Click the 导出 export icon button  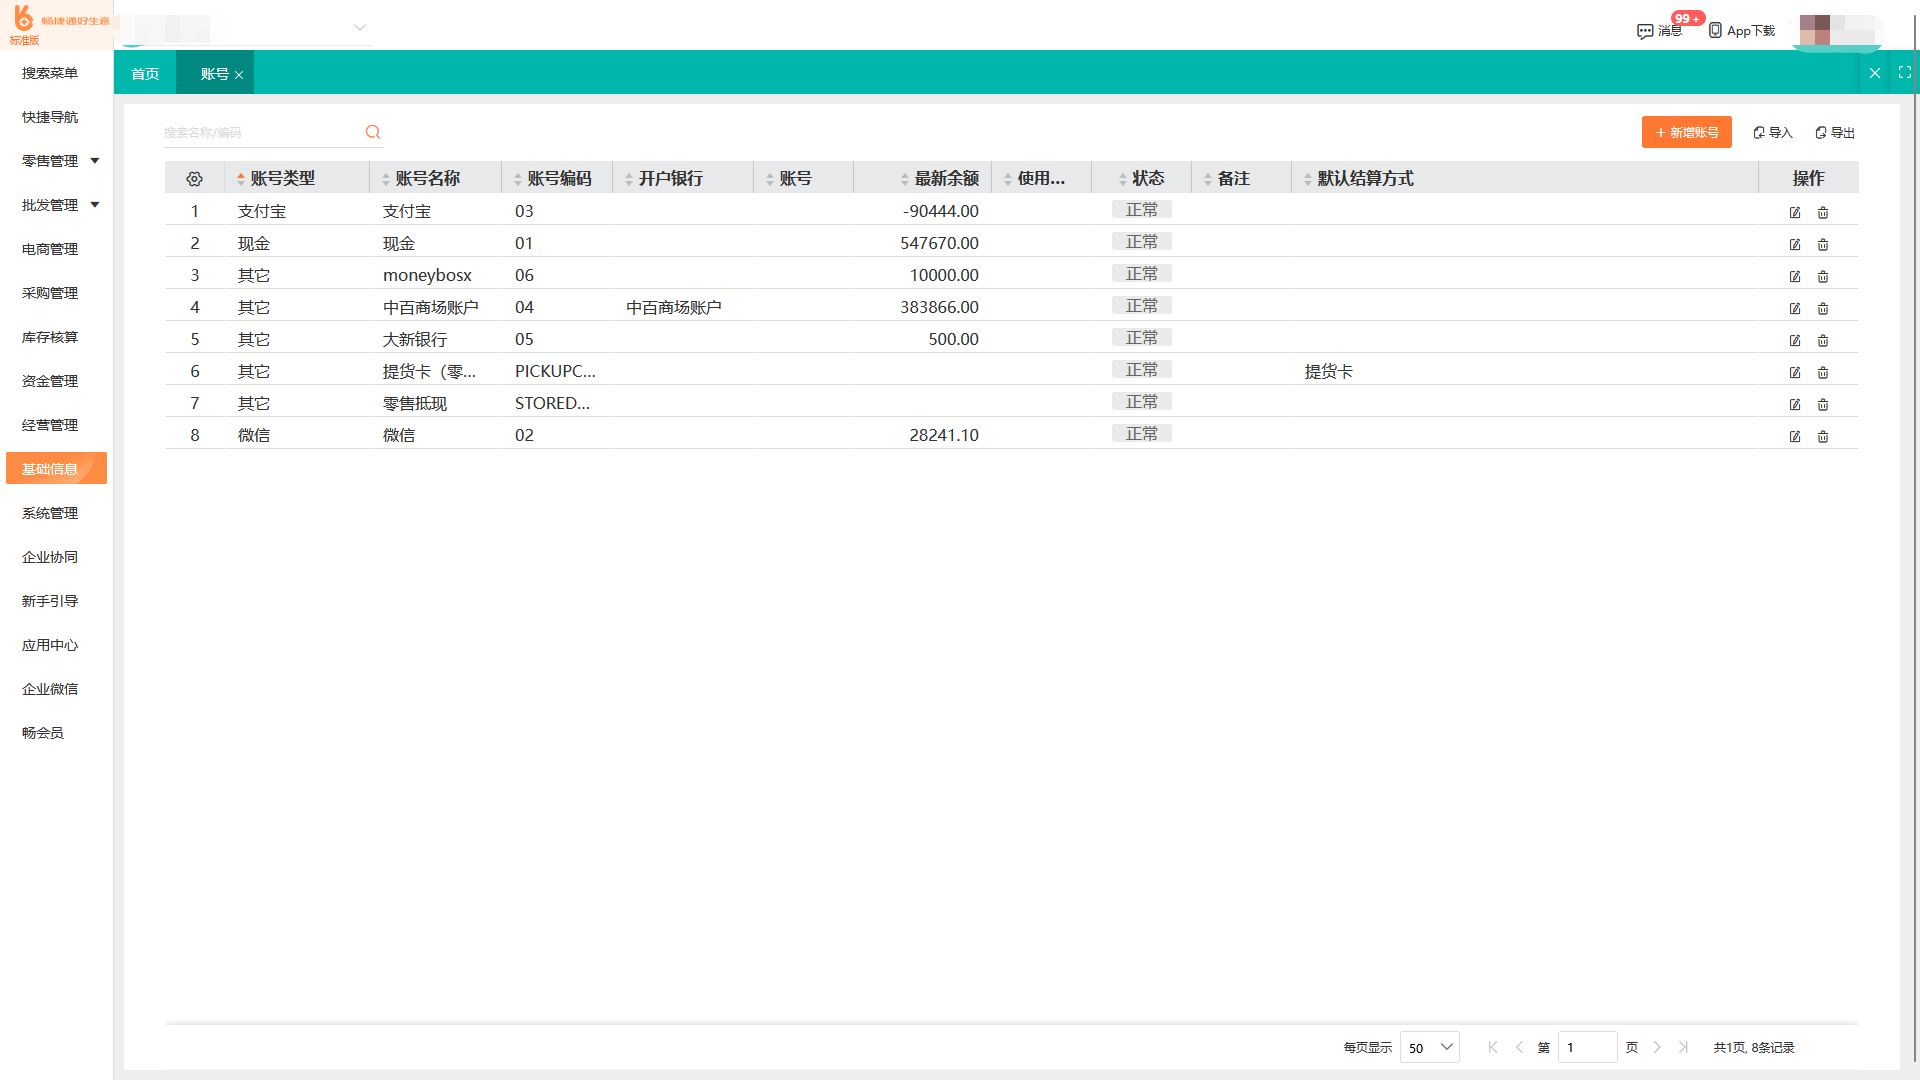pos(1834,132)
